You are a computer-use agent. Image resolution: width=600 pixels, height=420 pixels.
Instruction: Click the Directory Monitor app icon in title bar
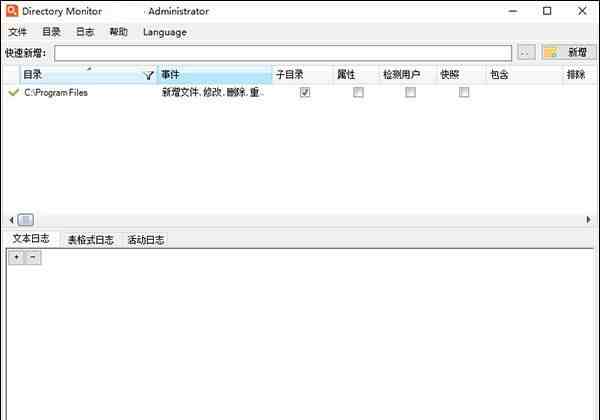click(11, 11)
